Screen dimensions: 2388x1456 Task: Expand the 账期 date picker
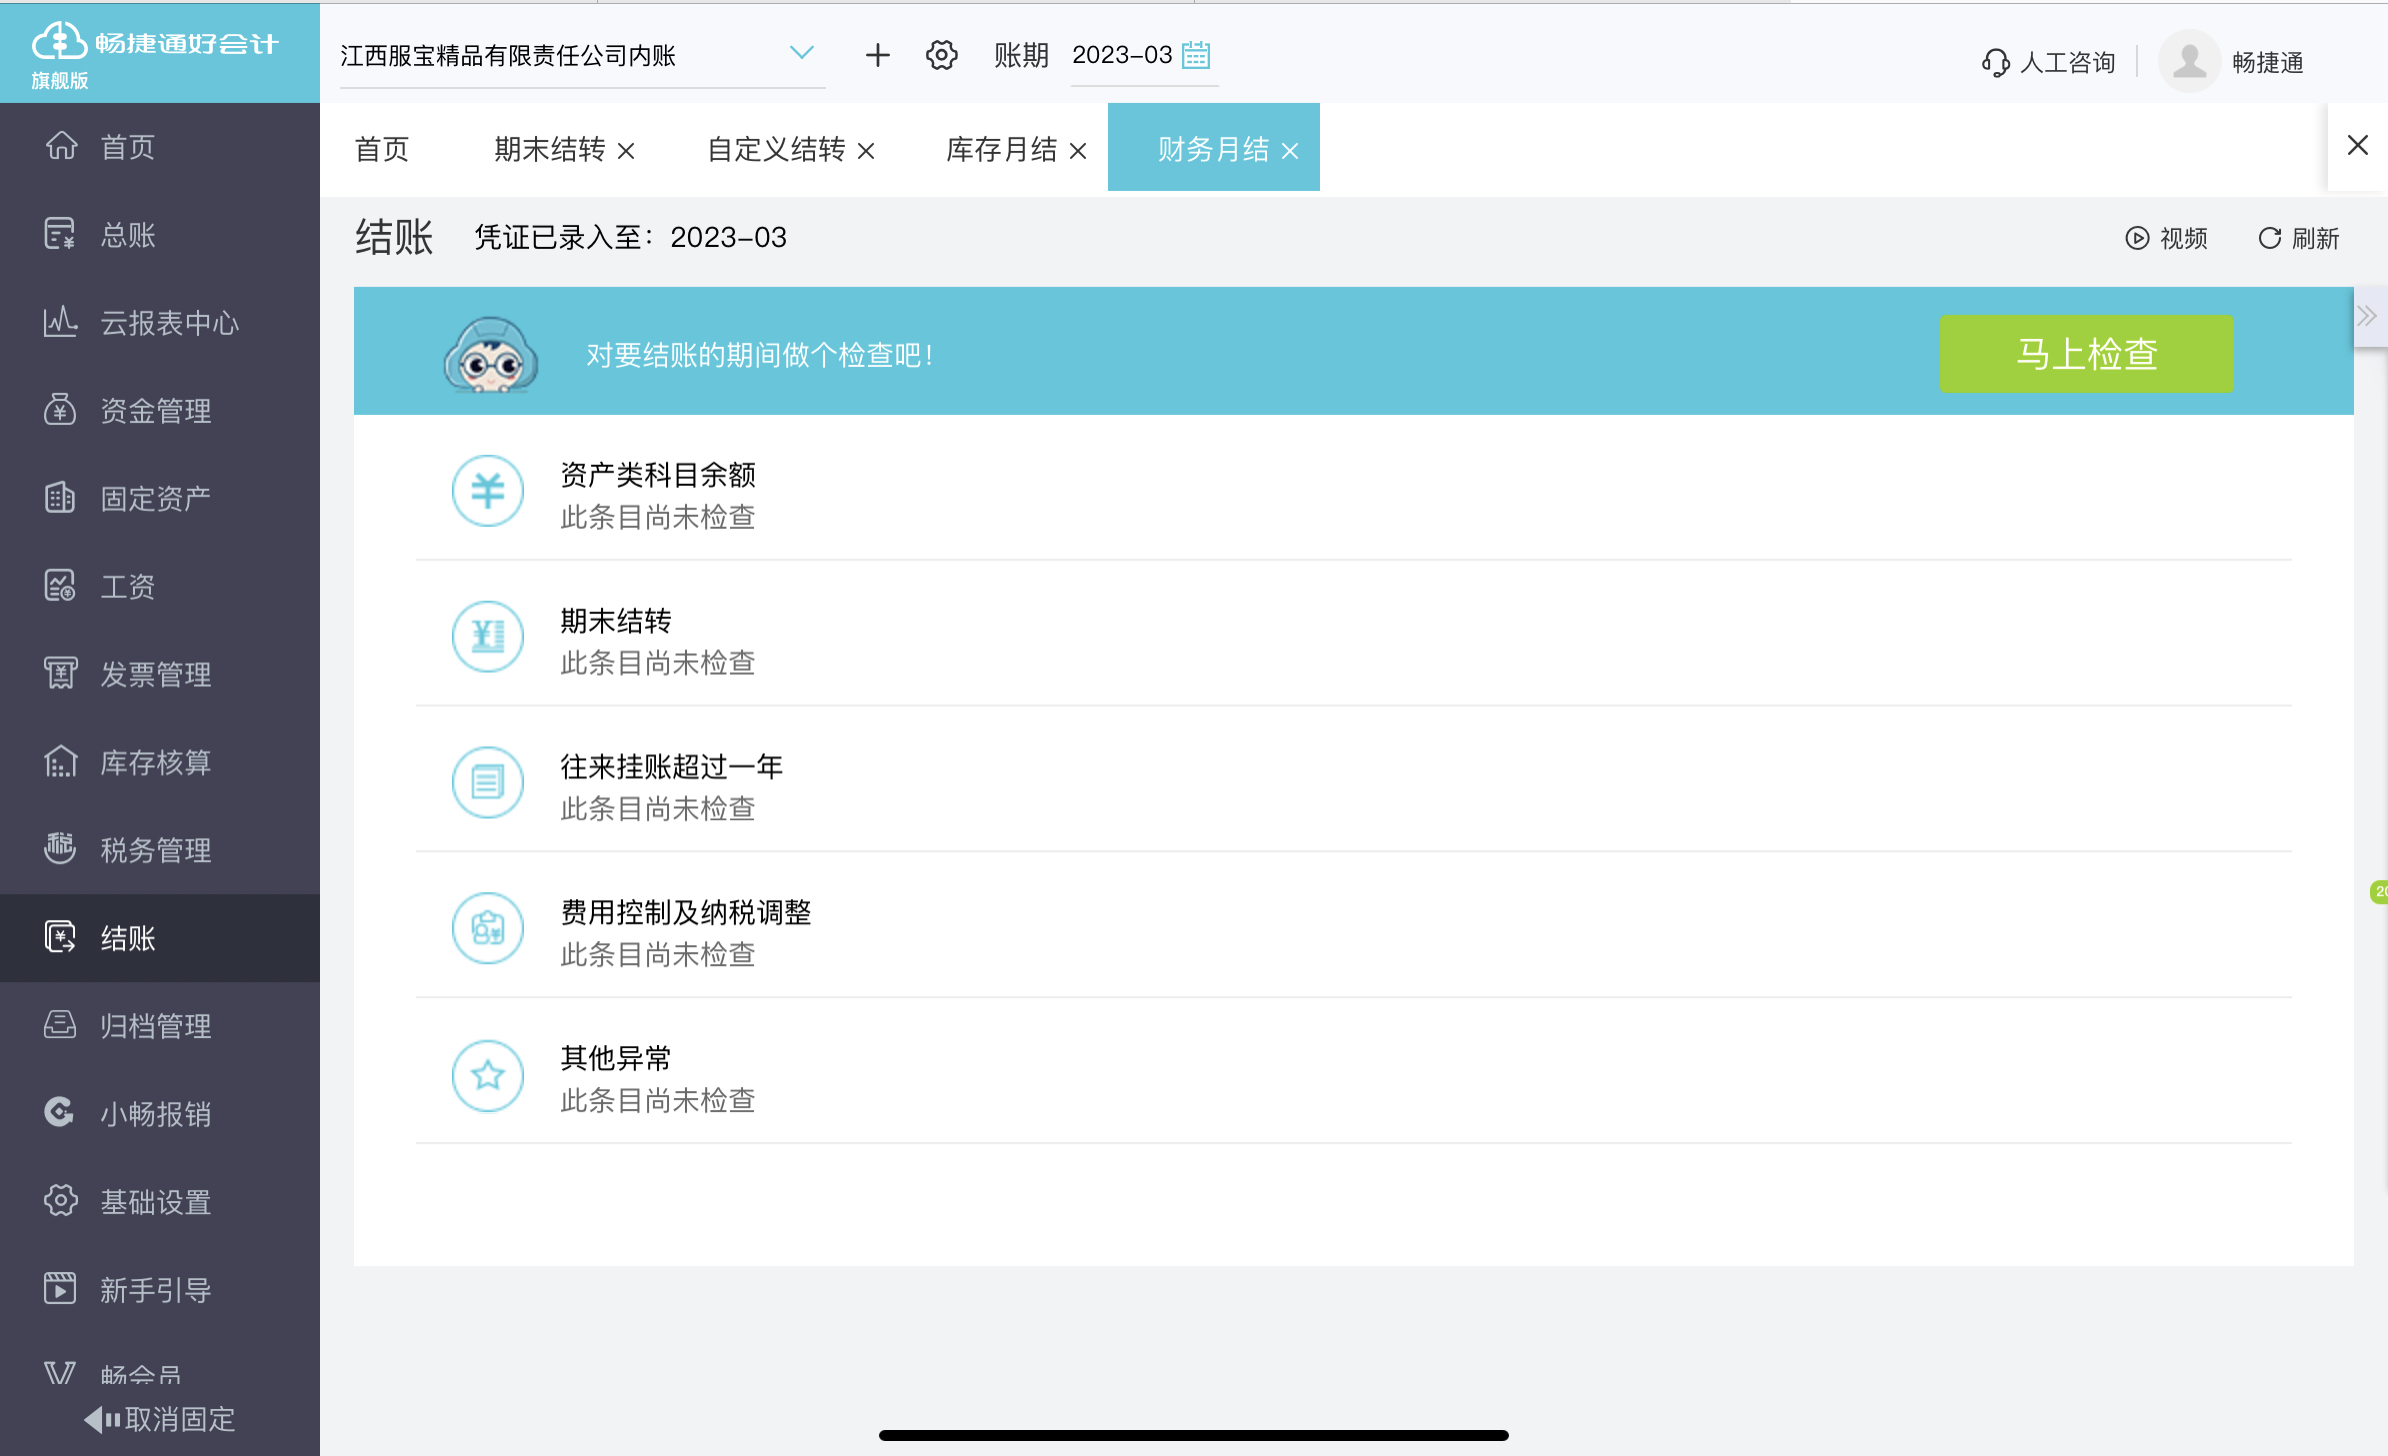1196,55
